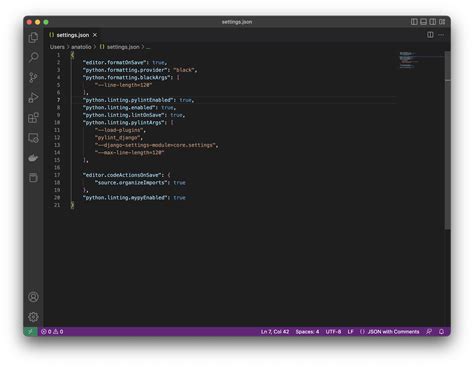Open the Manage gear menu
The height and width of the screenshot is (367, 474).
click(x=33, y=317)
